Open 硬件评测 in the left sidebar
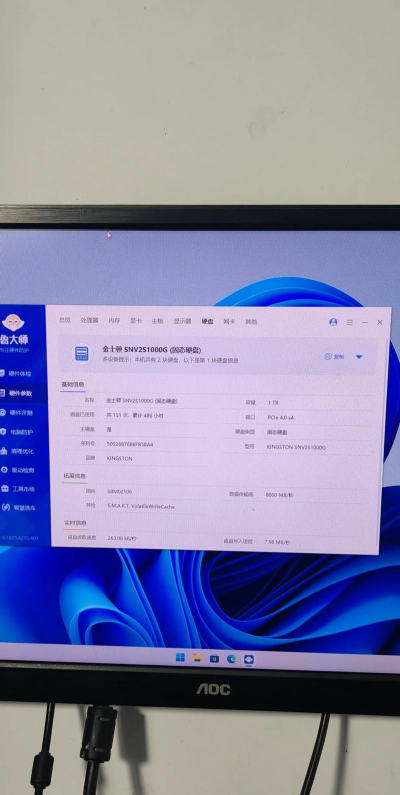This screenshot has height=795, width=400. pos(17,412)
